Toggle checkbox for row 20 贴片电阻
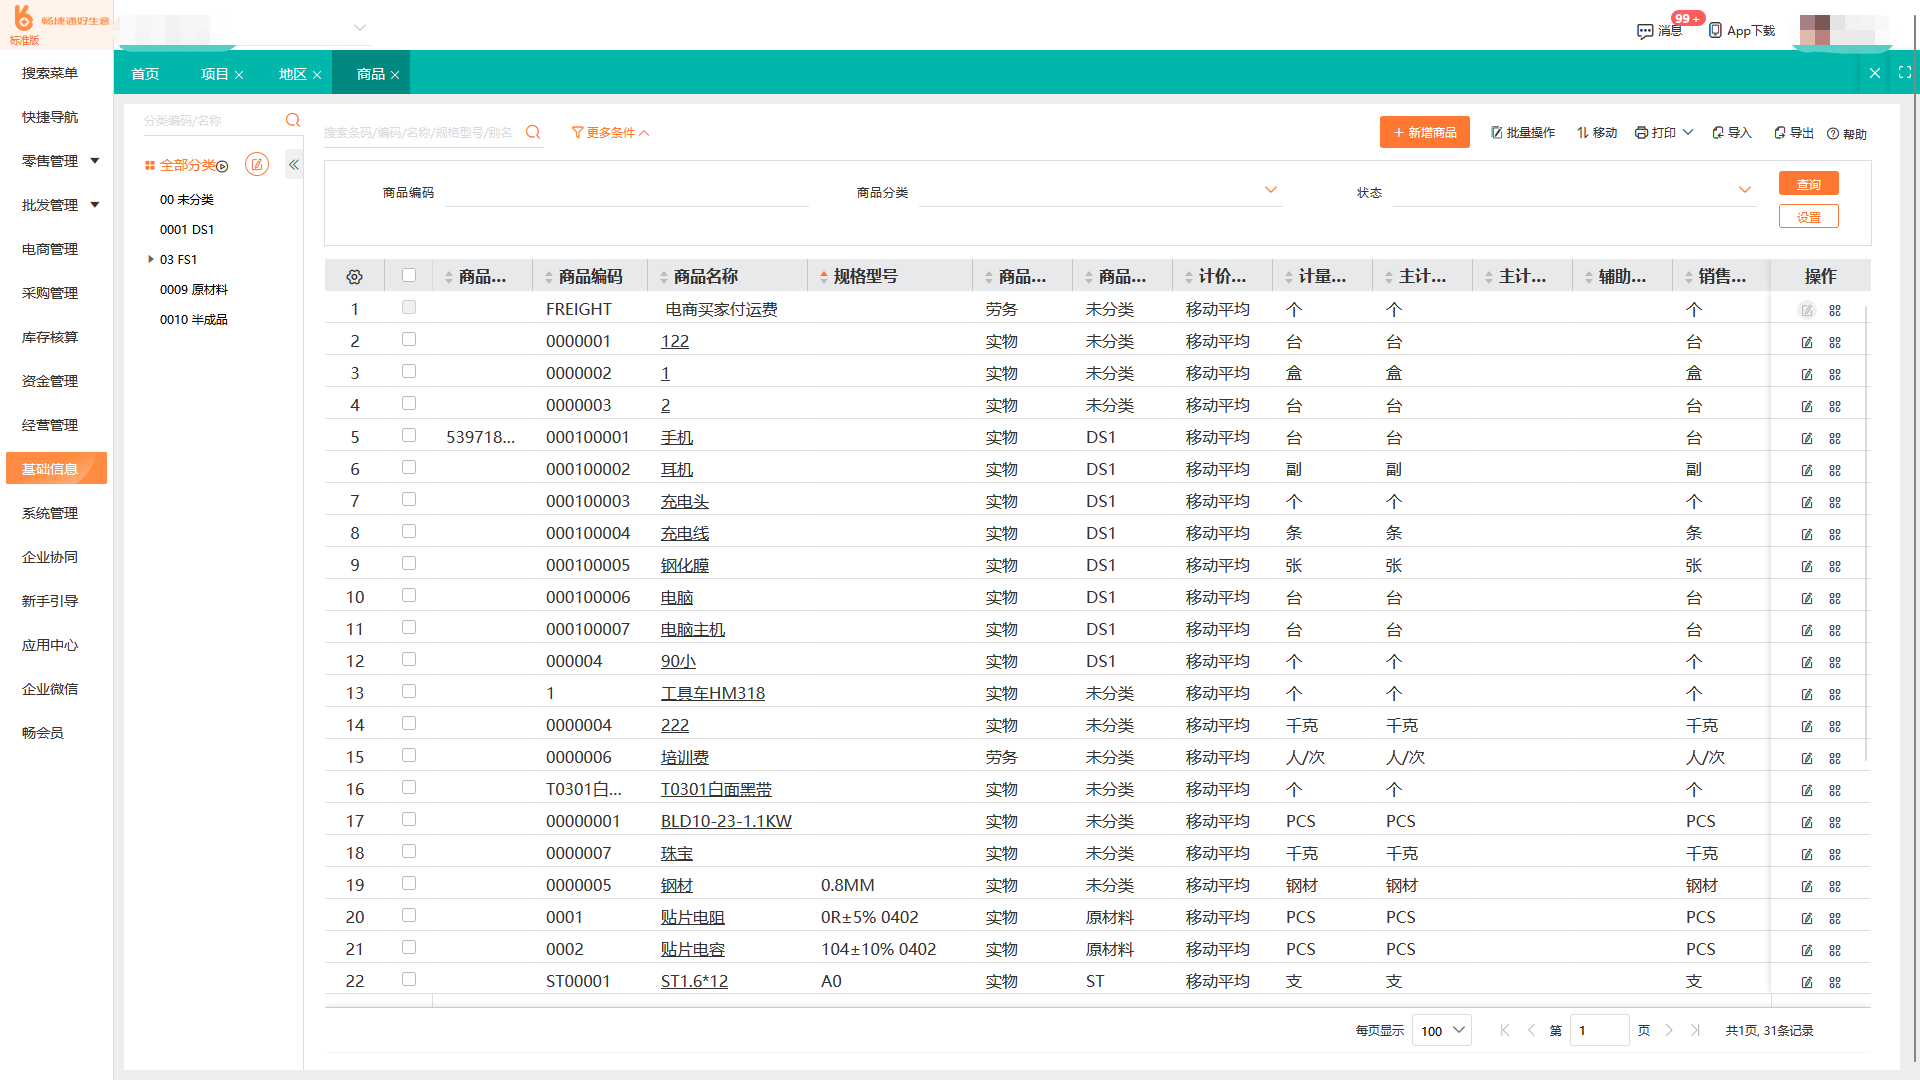1920x1080 pixels. (410, 916)
